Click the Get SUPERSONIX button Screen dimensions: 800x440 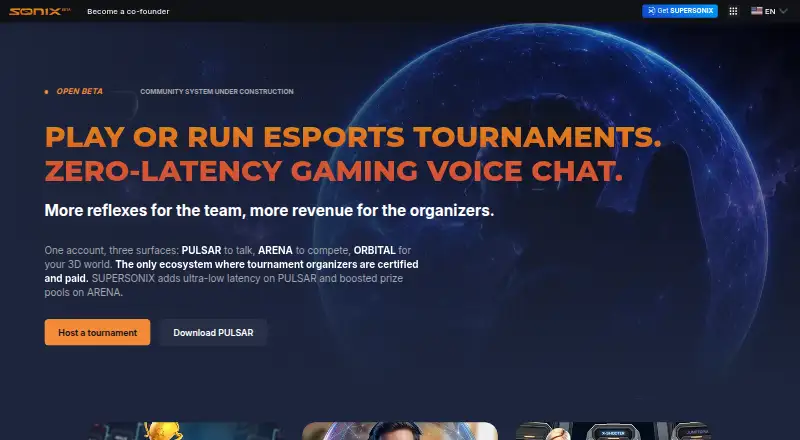(x=680, y=11)
